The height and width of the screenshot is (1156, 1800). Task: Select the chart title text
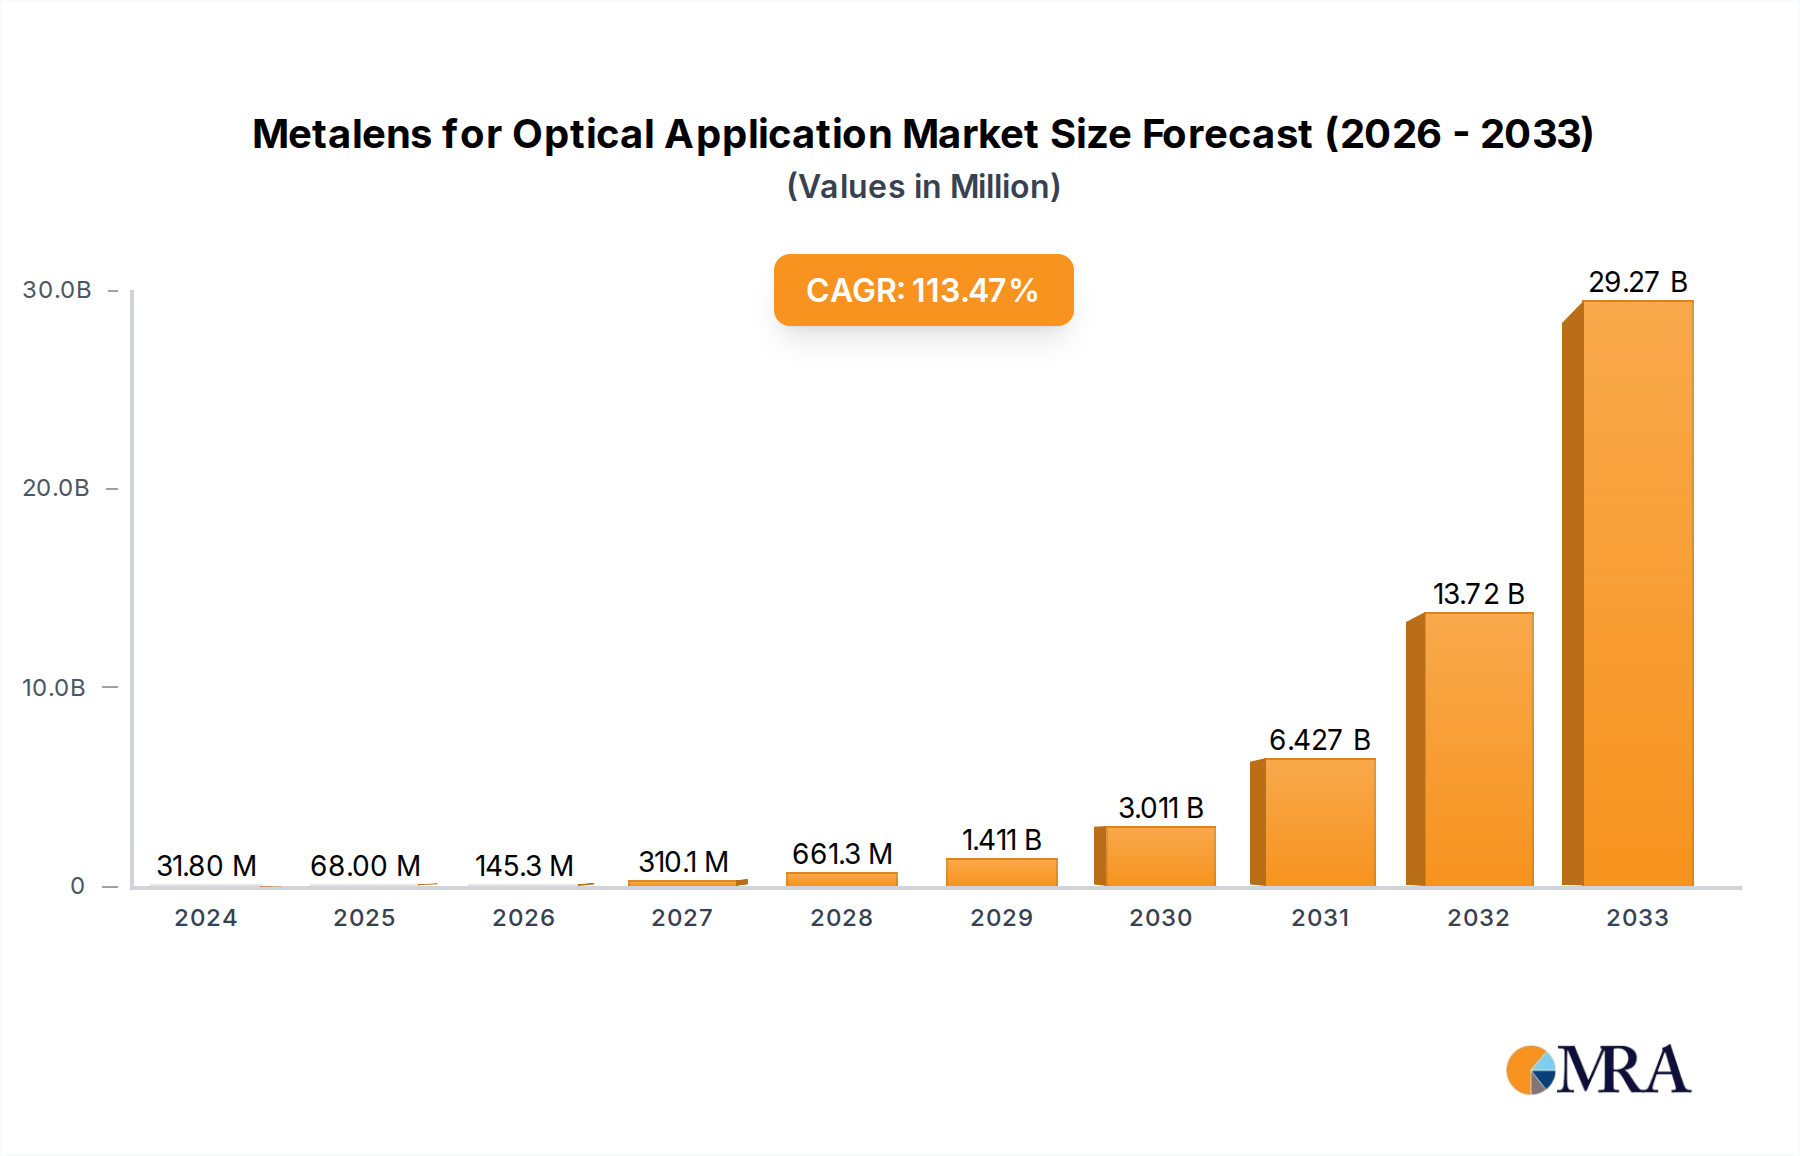coord(922,136)
